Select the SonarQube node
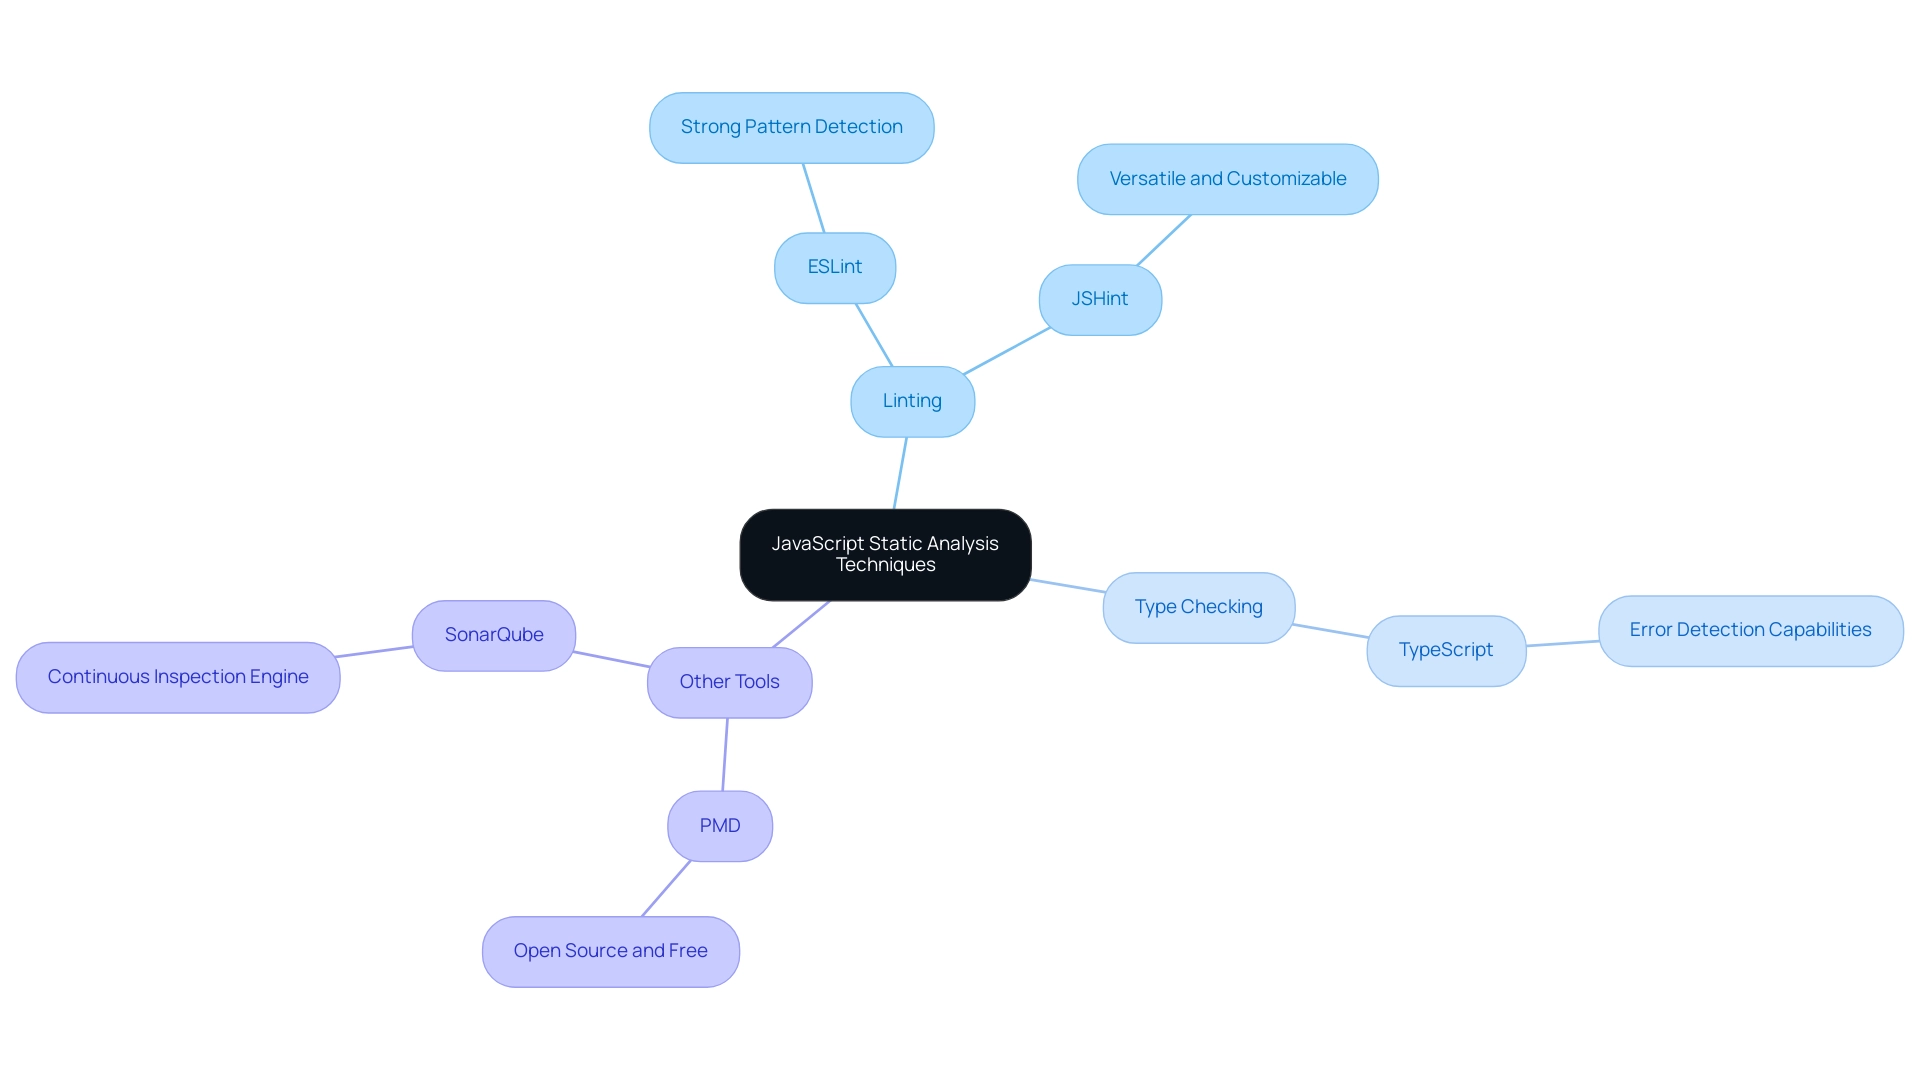The image size is (1920, 1083). click(495, 633)
